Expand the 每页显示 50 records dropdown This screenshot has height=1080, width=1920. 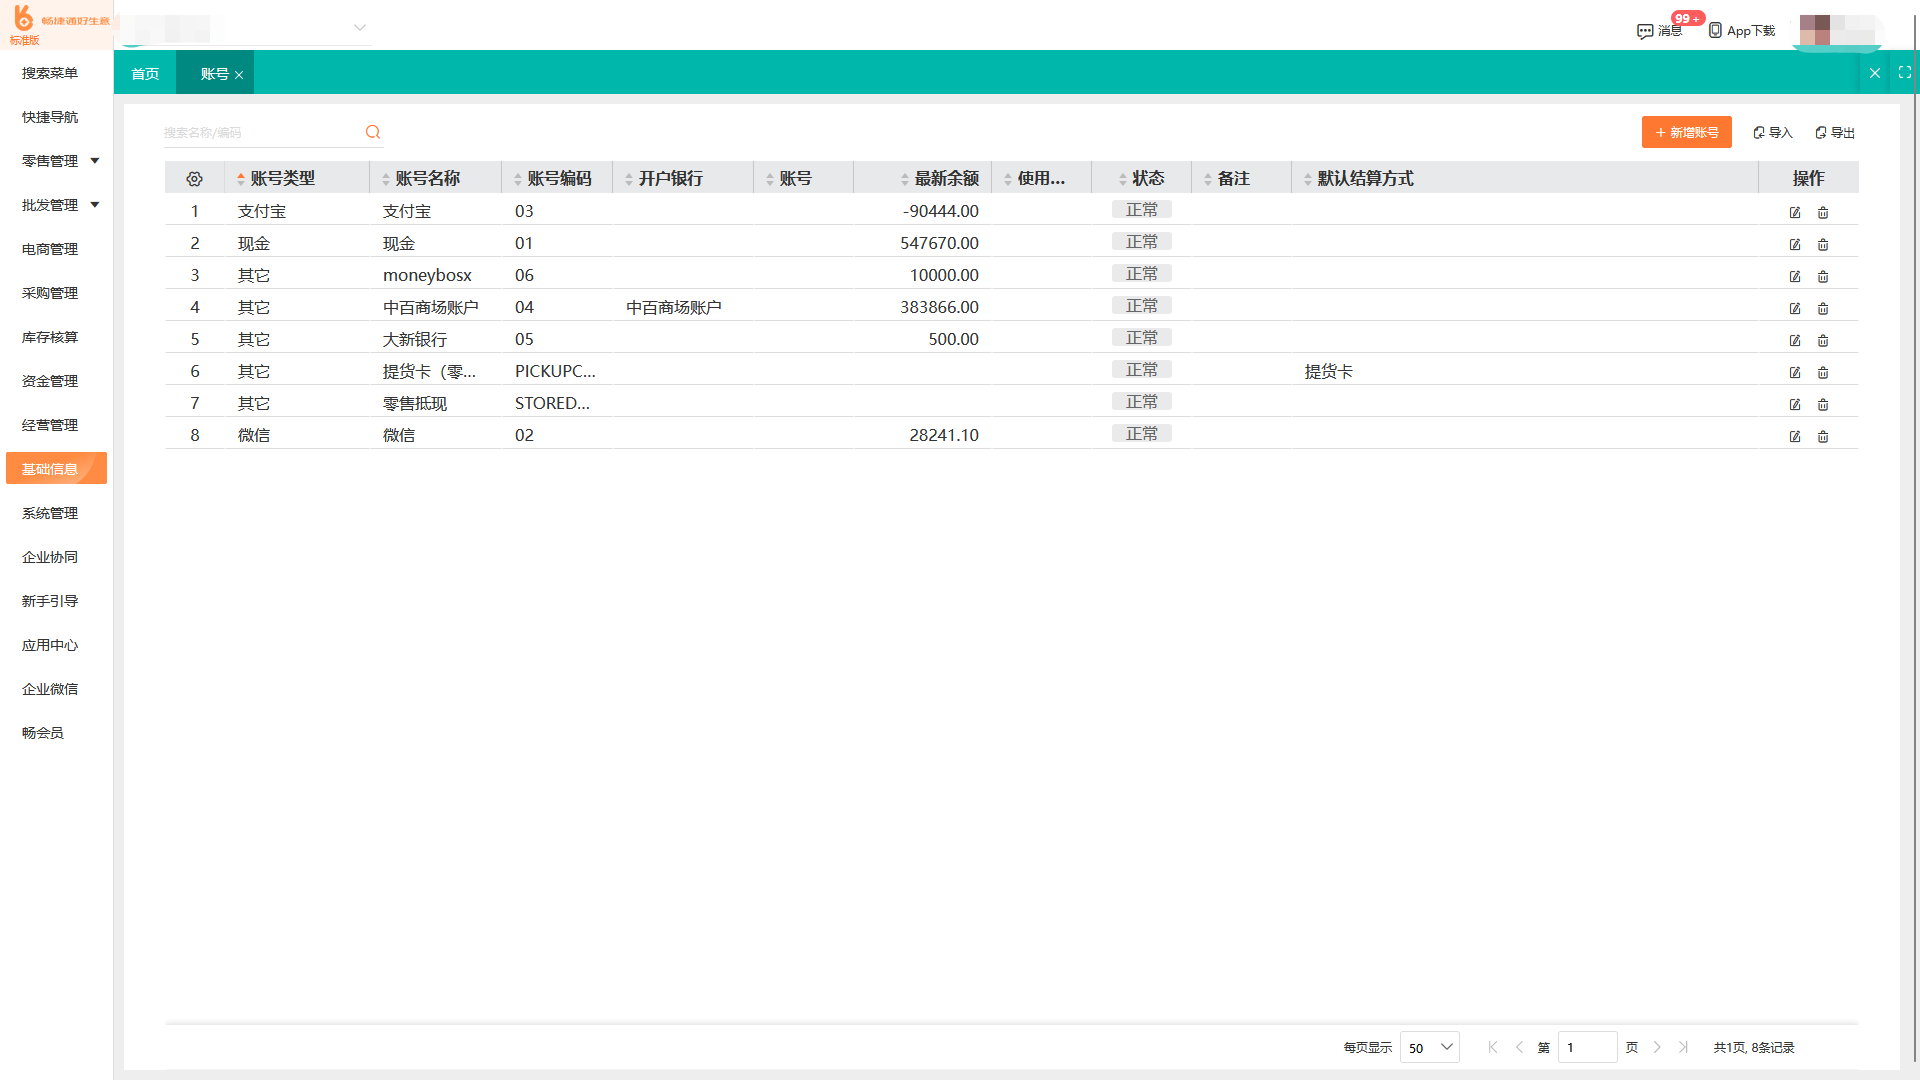click(x=1431, y=1047)
